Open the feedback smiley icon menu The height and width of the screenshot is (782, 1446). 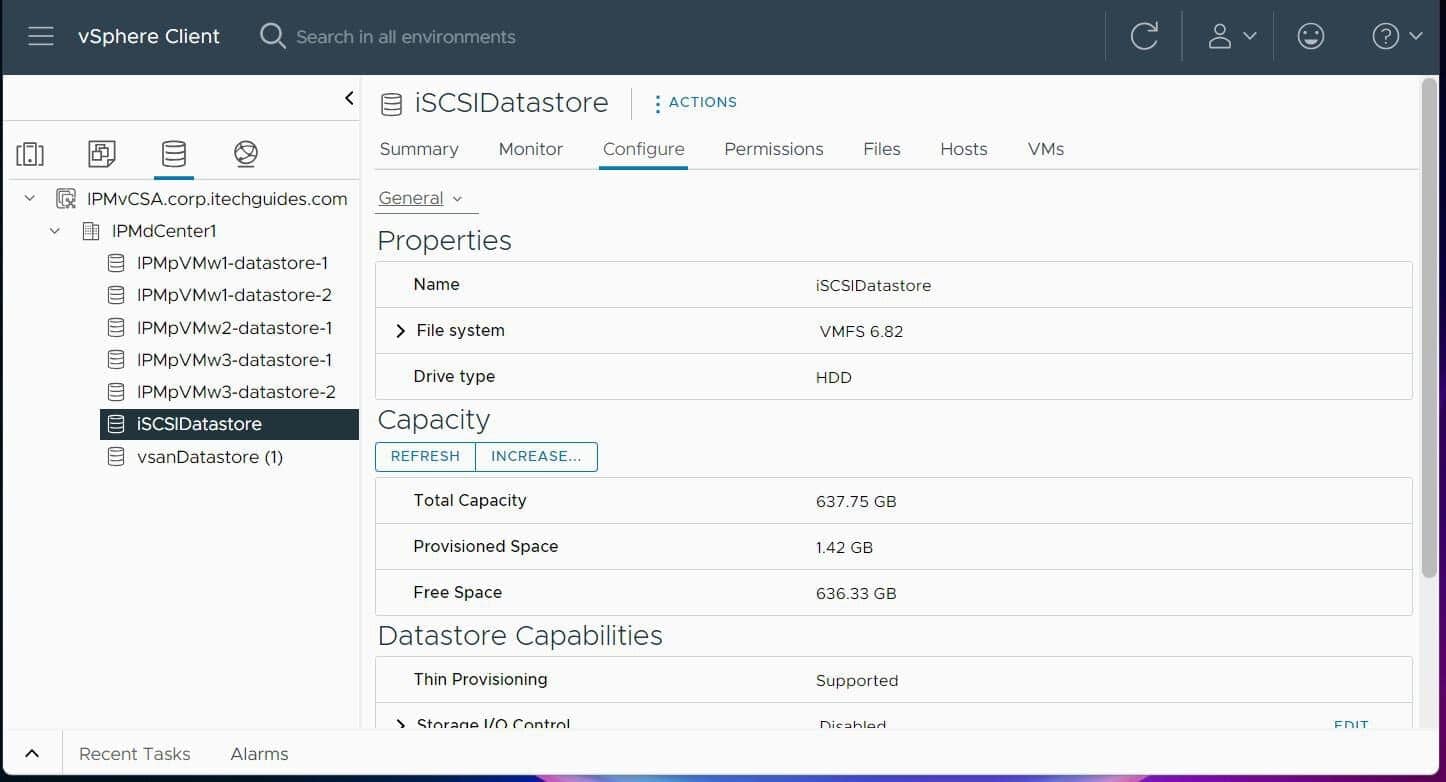click(1310, 36)
